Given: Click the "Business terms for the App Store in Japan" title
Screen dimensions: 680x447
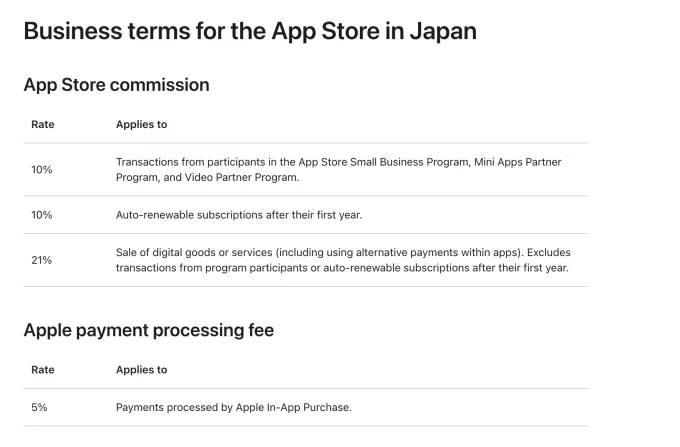Looking at the screenshot, I should click(249, 31).
